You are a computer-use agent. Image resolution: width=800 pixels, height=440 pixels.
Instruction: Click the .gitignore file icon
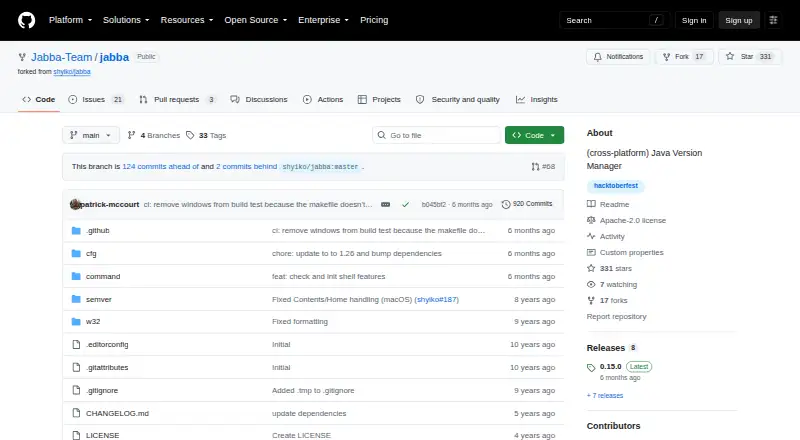[x=76, y=390]
